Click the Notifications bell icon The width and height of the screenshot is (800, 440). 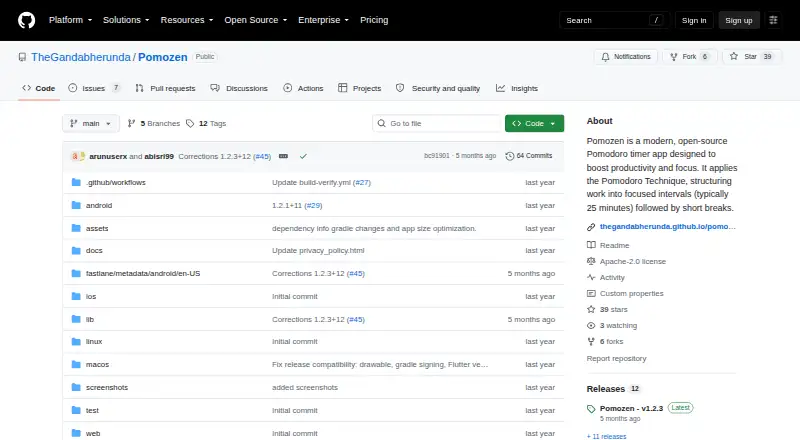[x=605, y=57]
